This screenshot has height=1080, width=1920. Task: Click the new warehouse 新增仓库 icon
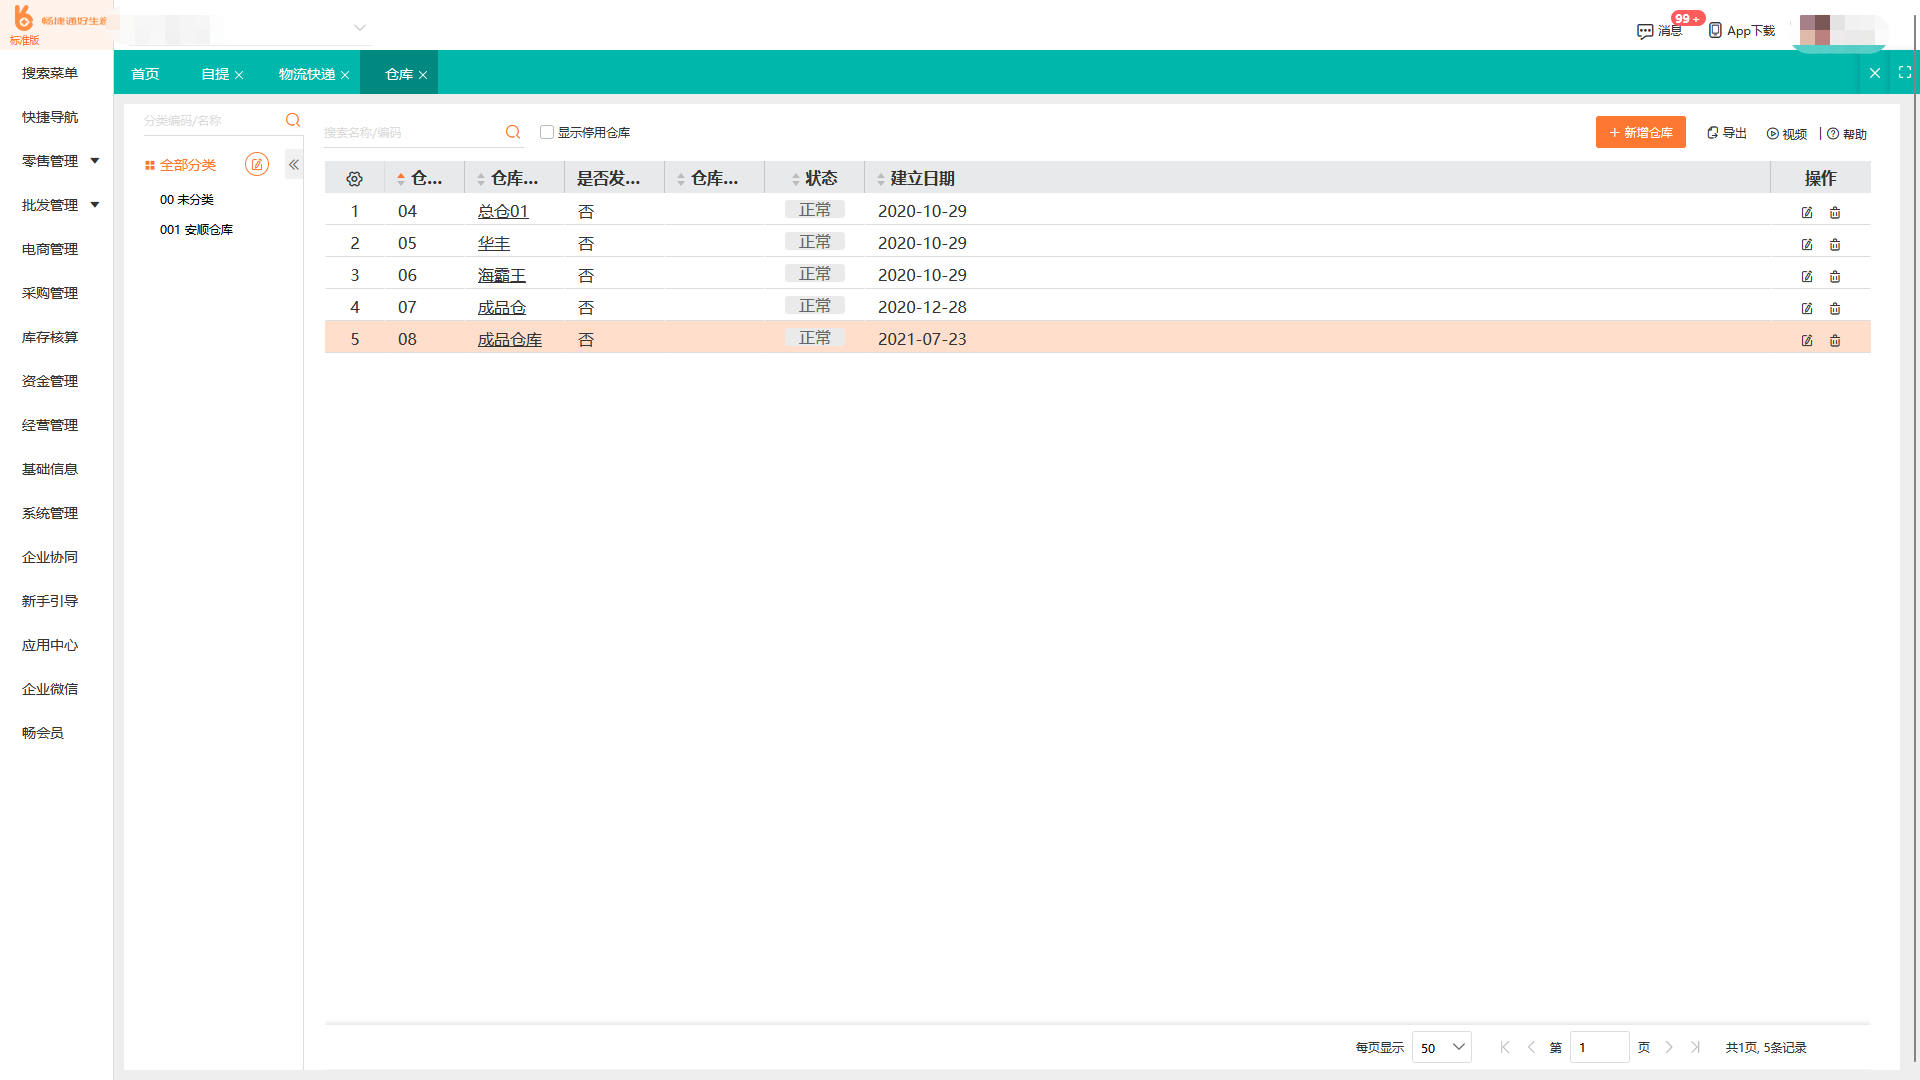1640,131
